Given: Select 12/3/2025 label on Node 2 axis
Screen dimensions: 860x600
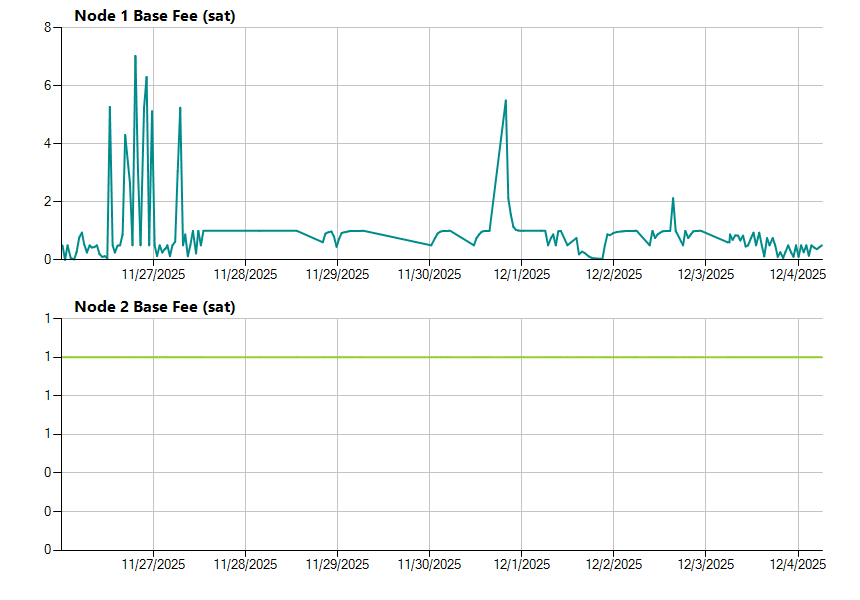Looking at the screenshot, I should [706, 565].
